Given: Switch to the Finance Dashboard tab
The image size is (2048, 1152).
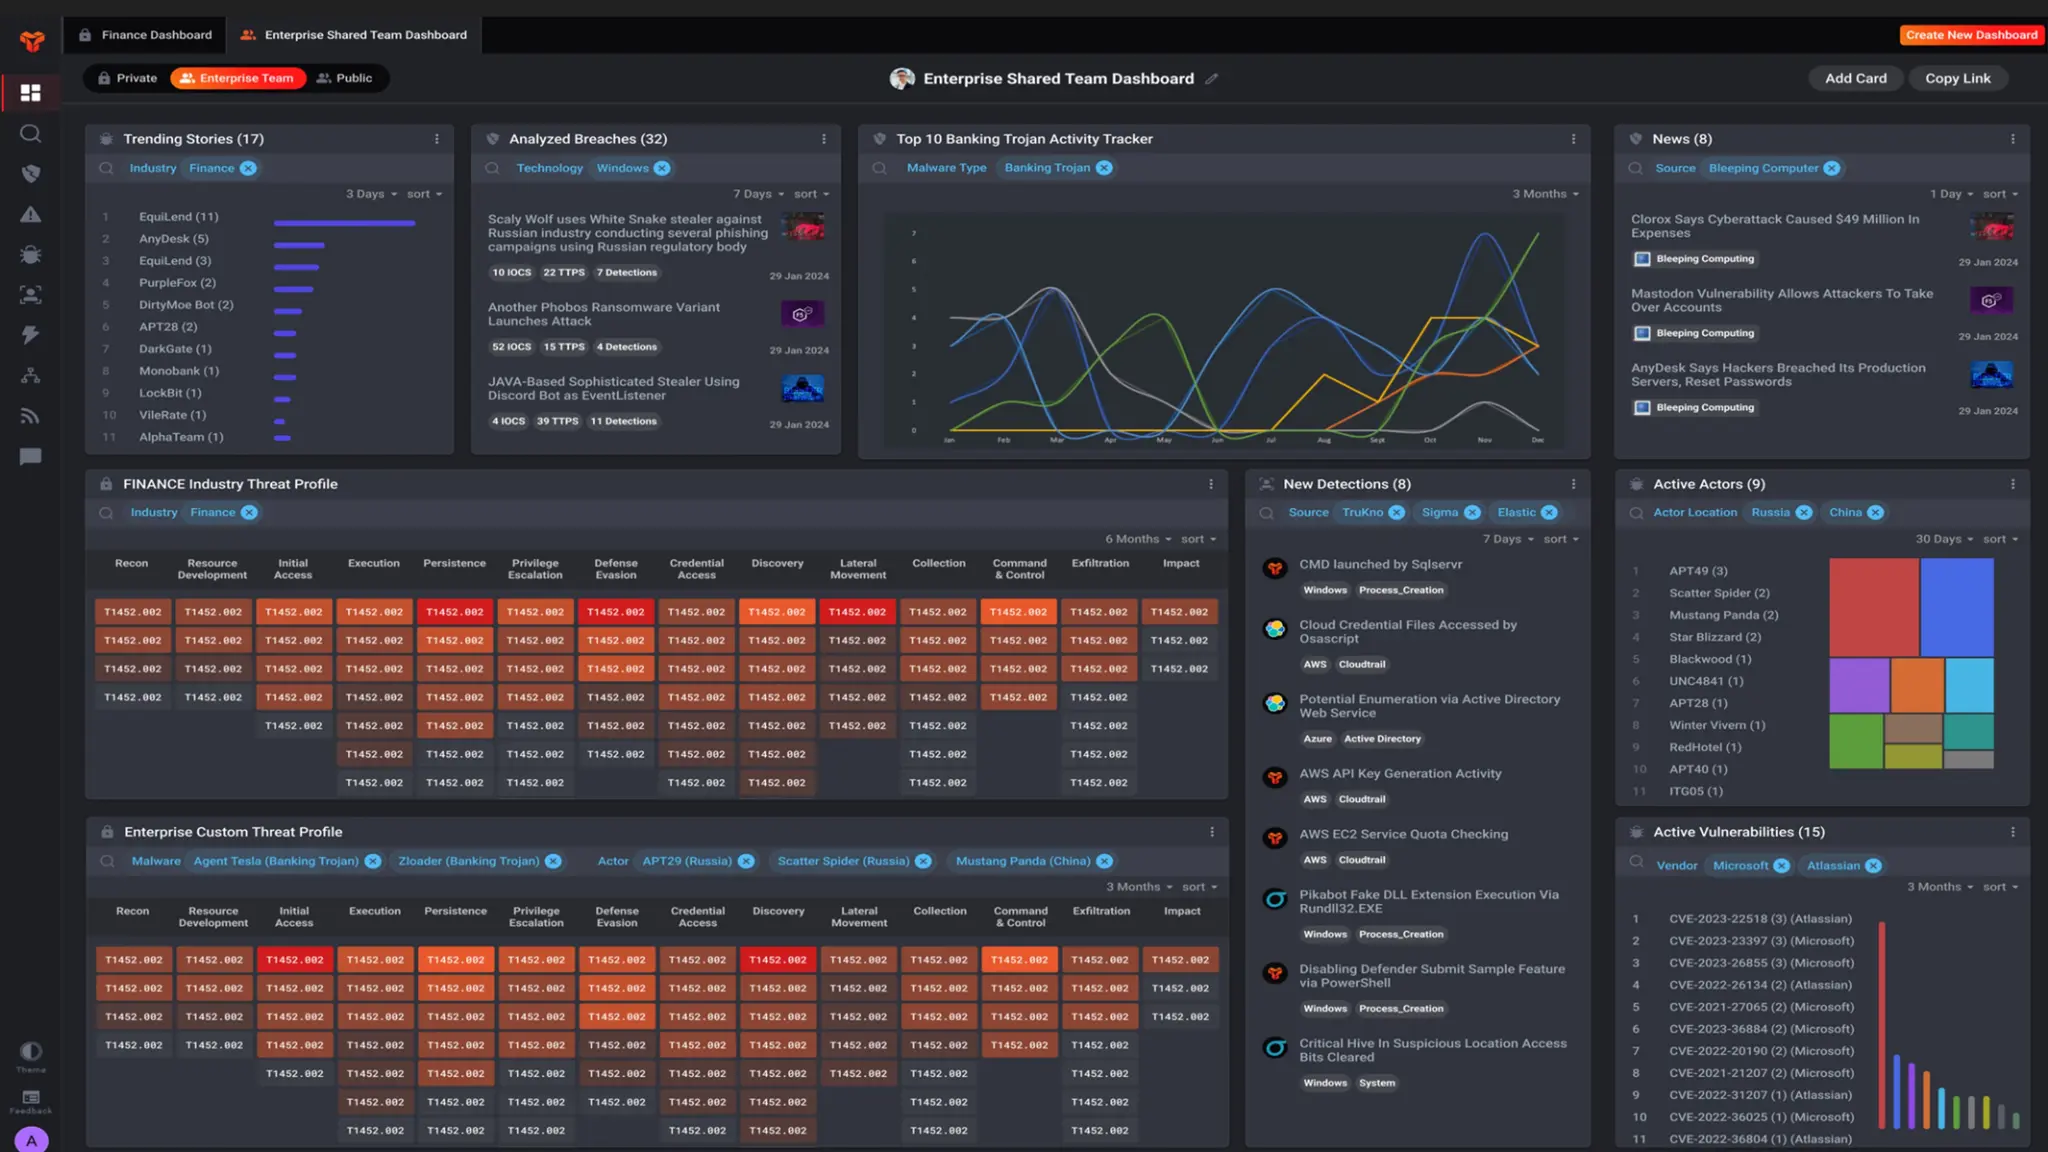Looking at the screenshot, I should (x=146, y=35).
